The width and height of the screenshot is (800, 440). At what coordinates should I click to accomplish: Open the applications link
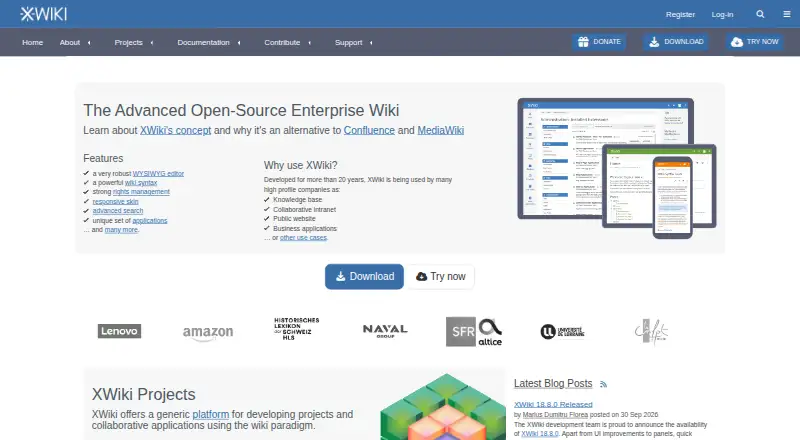pyautogui.click(x=149, y=221)
